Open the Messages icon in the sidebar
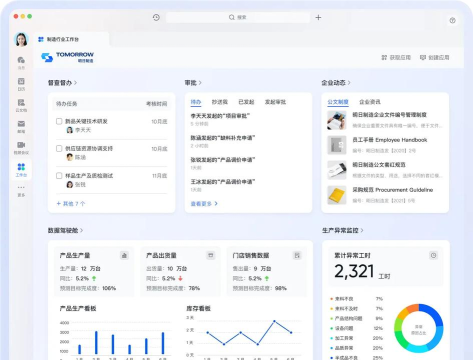 pos(21,60)
